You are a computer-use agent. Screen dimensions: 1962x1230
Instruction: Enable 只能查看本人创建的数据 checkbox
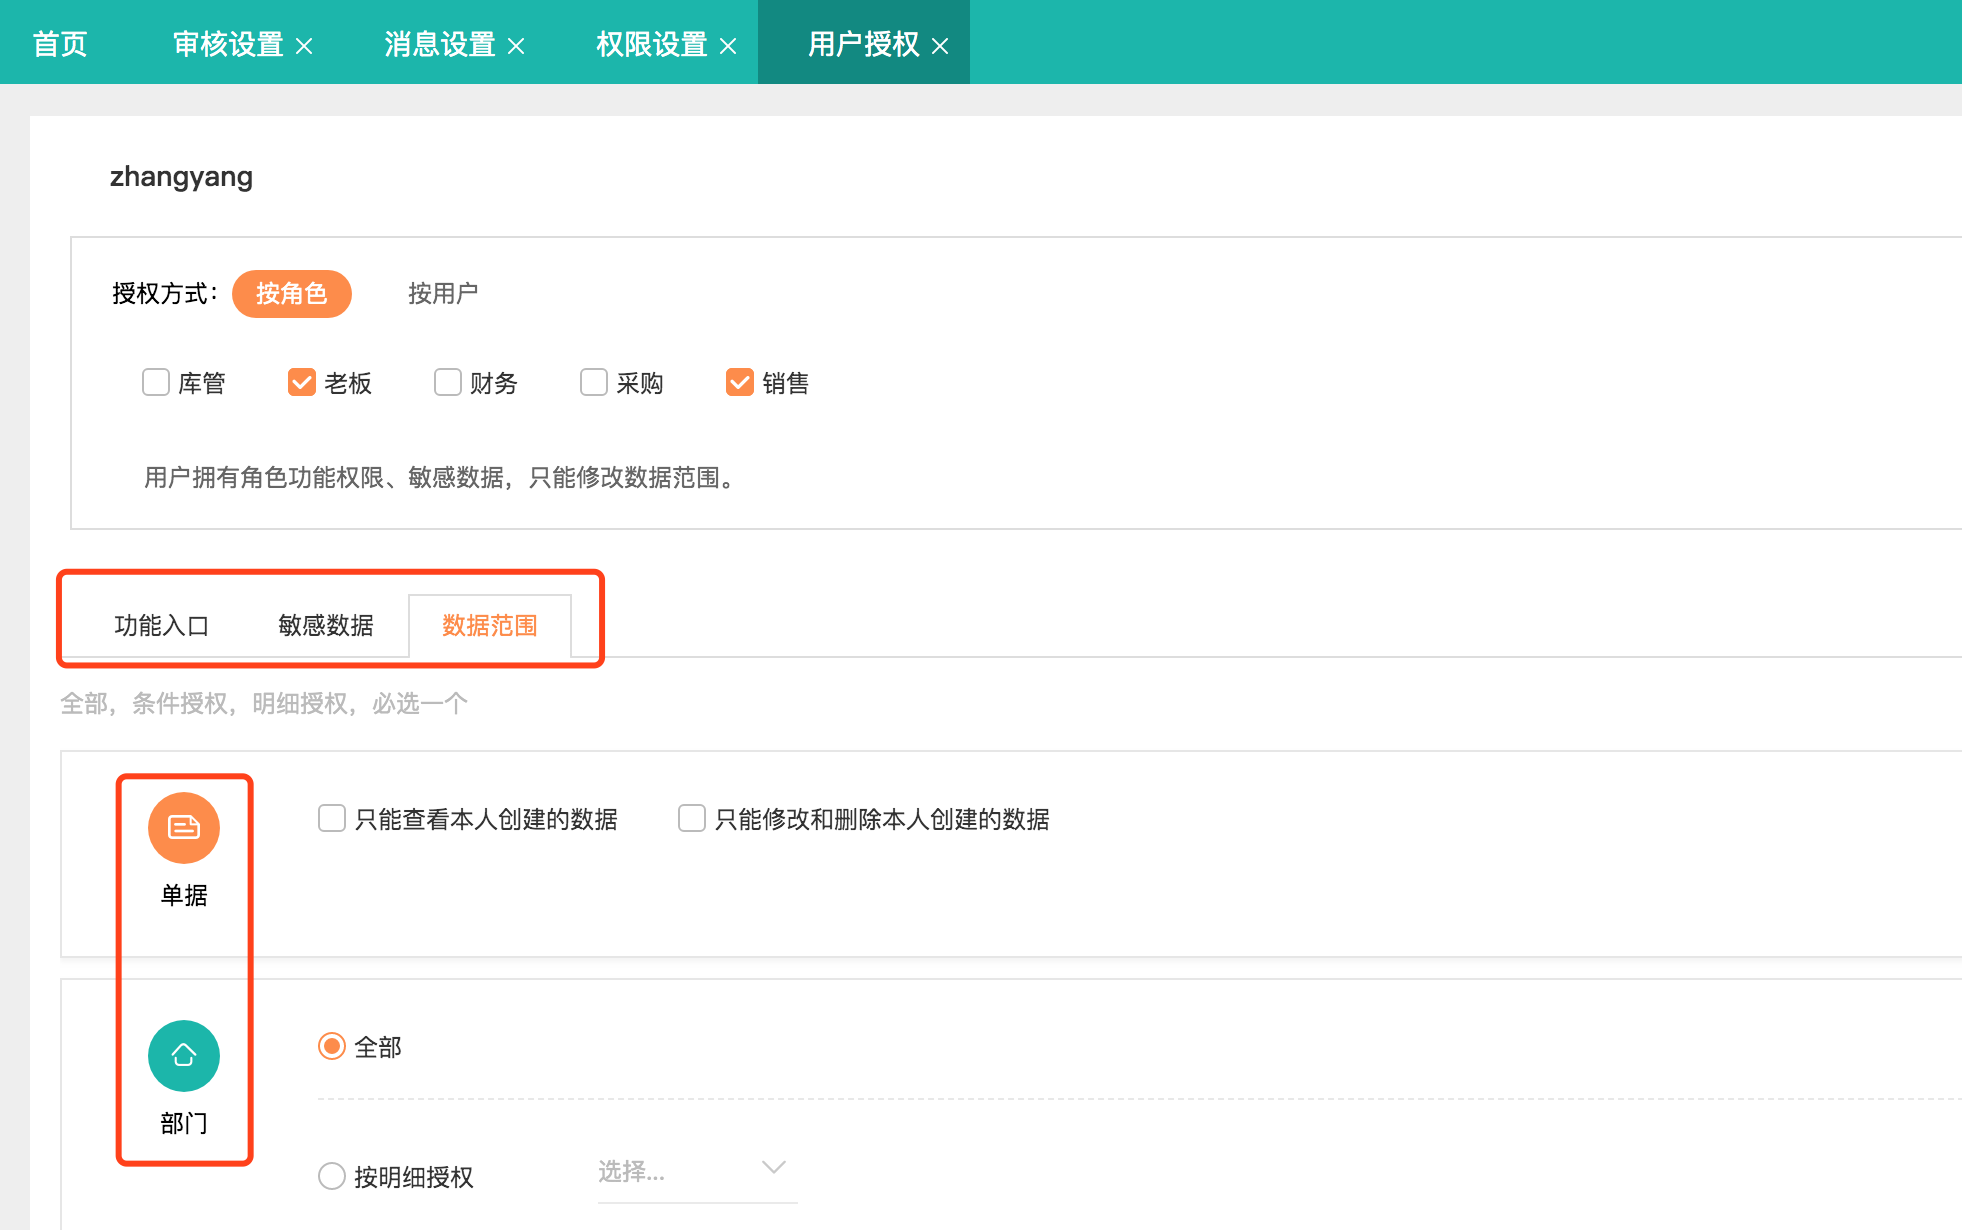tap(330, 818)
